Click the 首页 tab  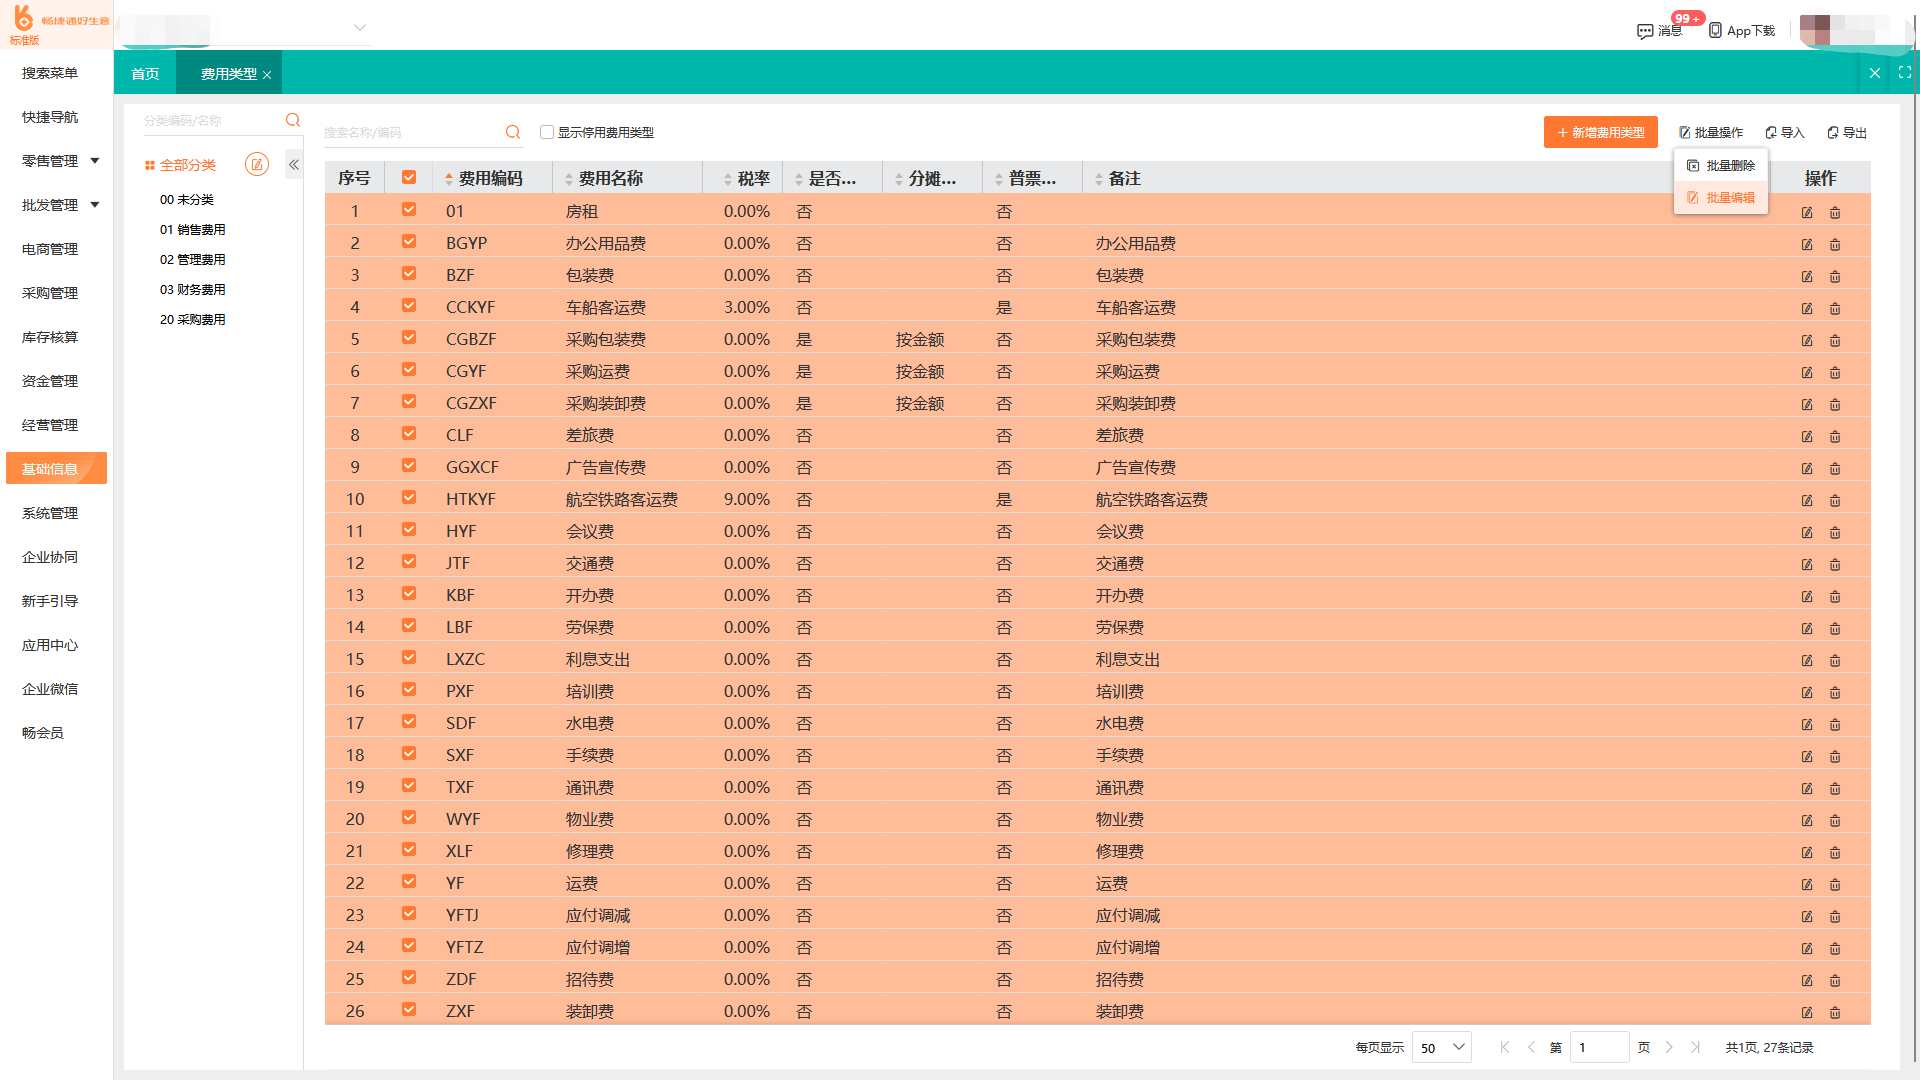pos(145,74)
